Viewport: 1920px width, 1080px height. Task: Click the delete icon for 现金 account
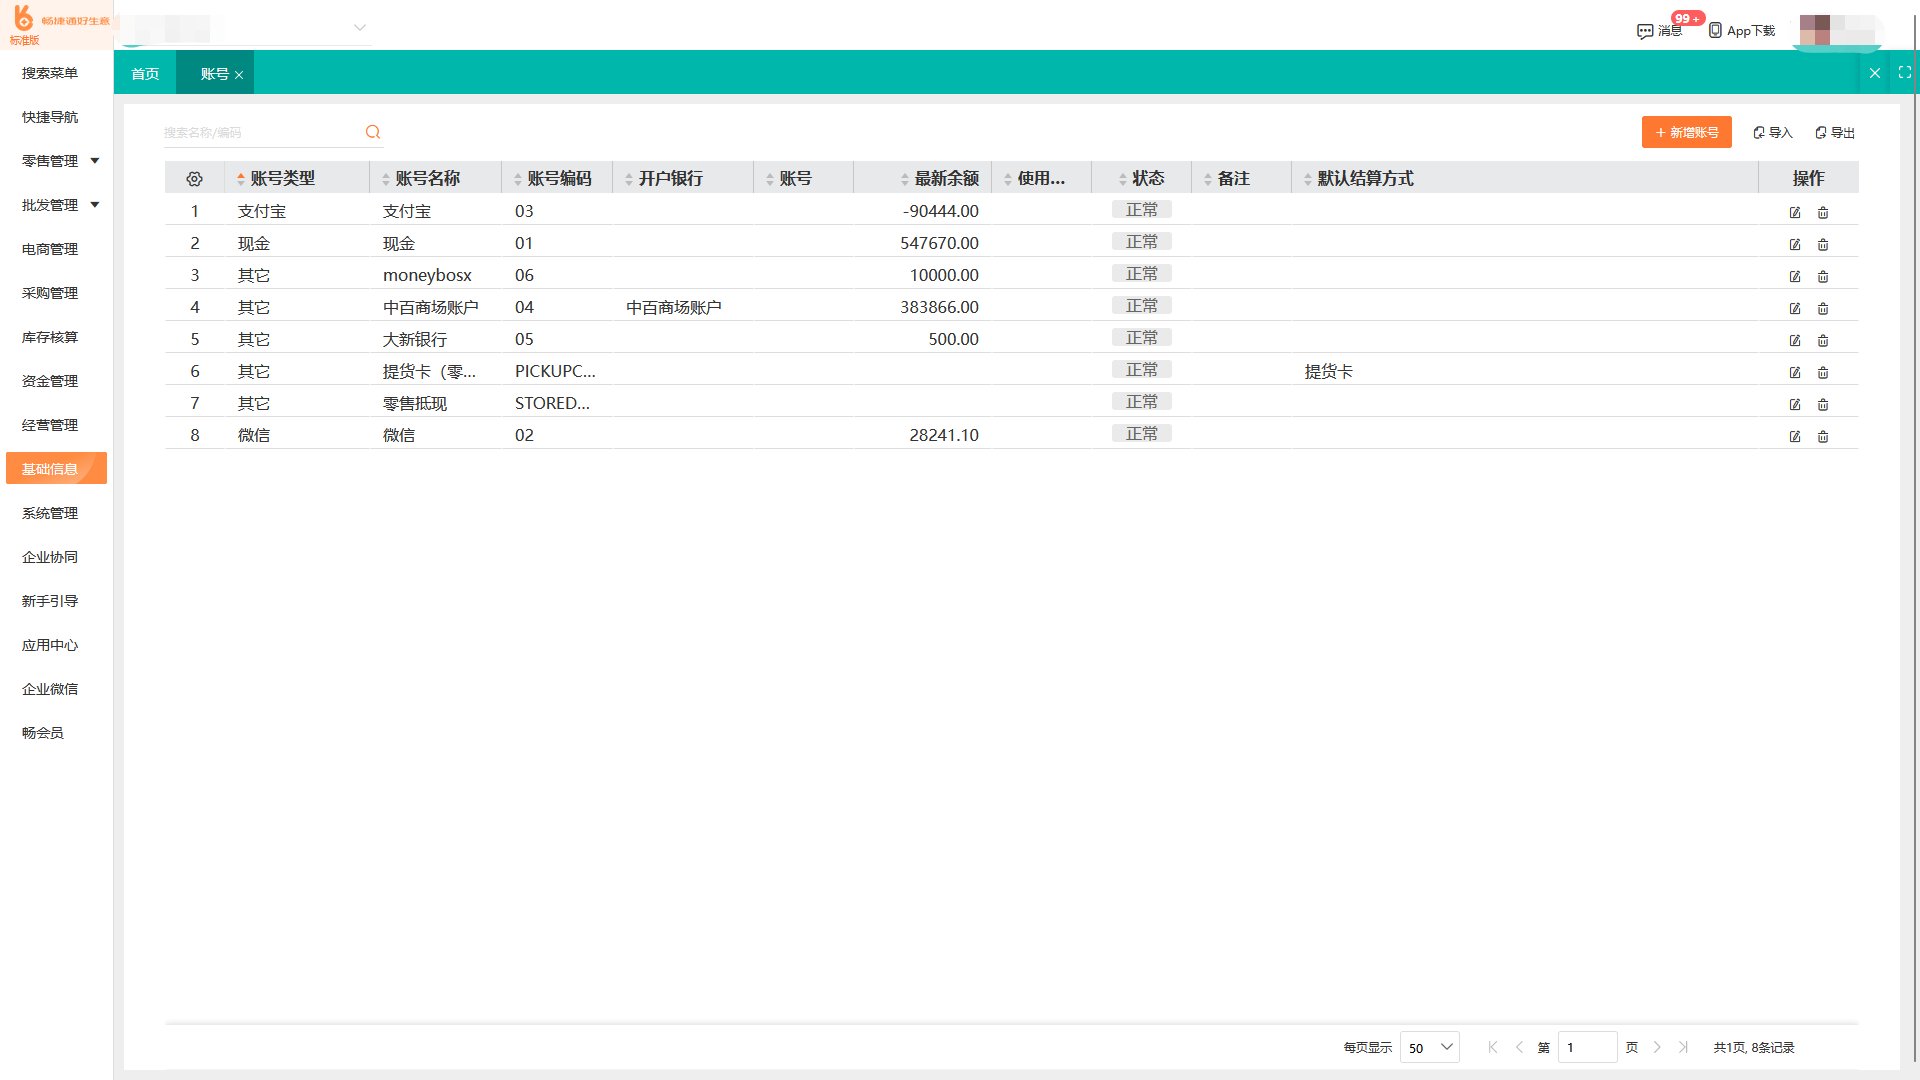click(1824, 243)
